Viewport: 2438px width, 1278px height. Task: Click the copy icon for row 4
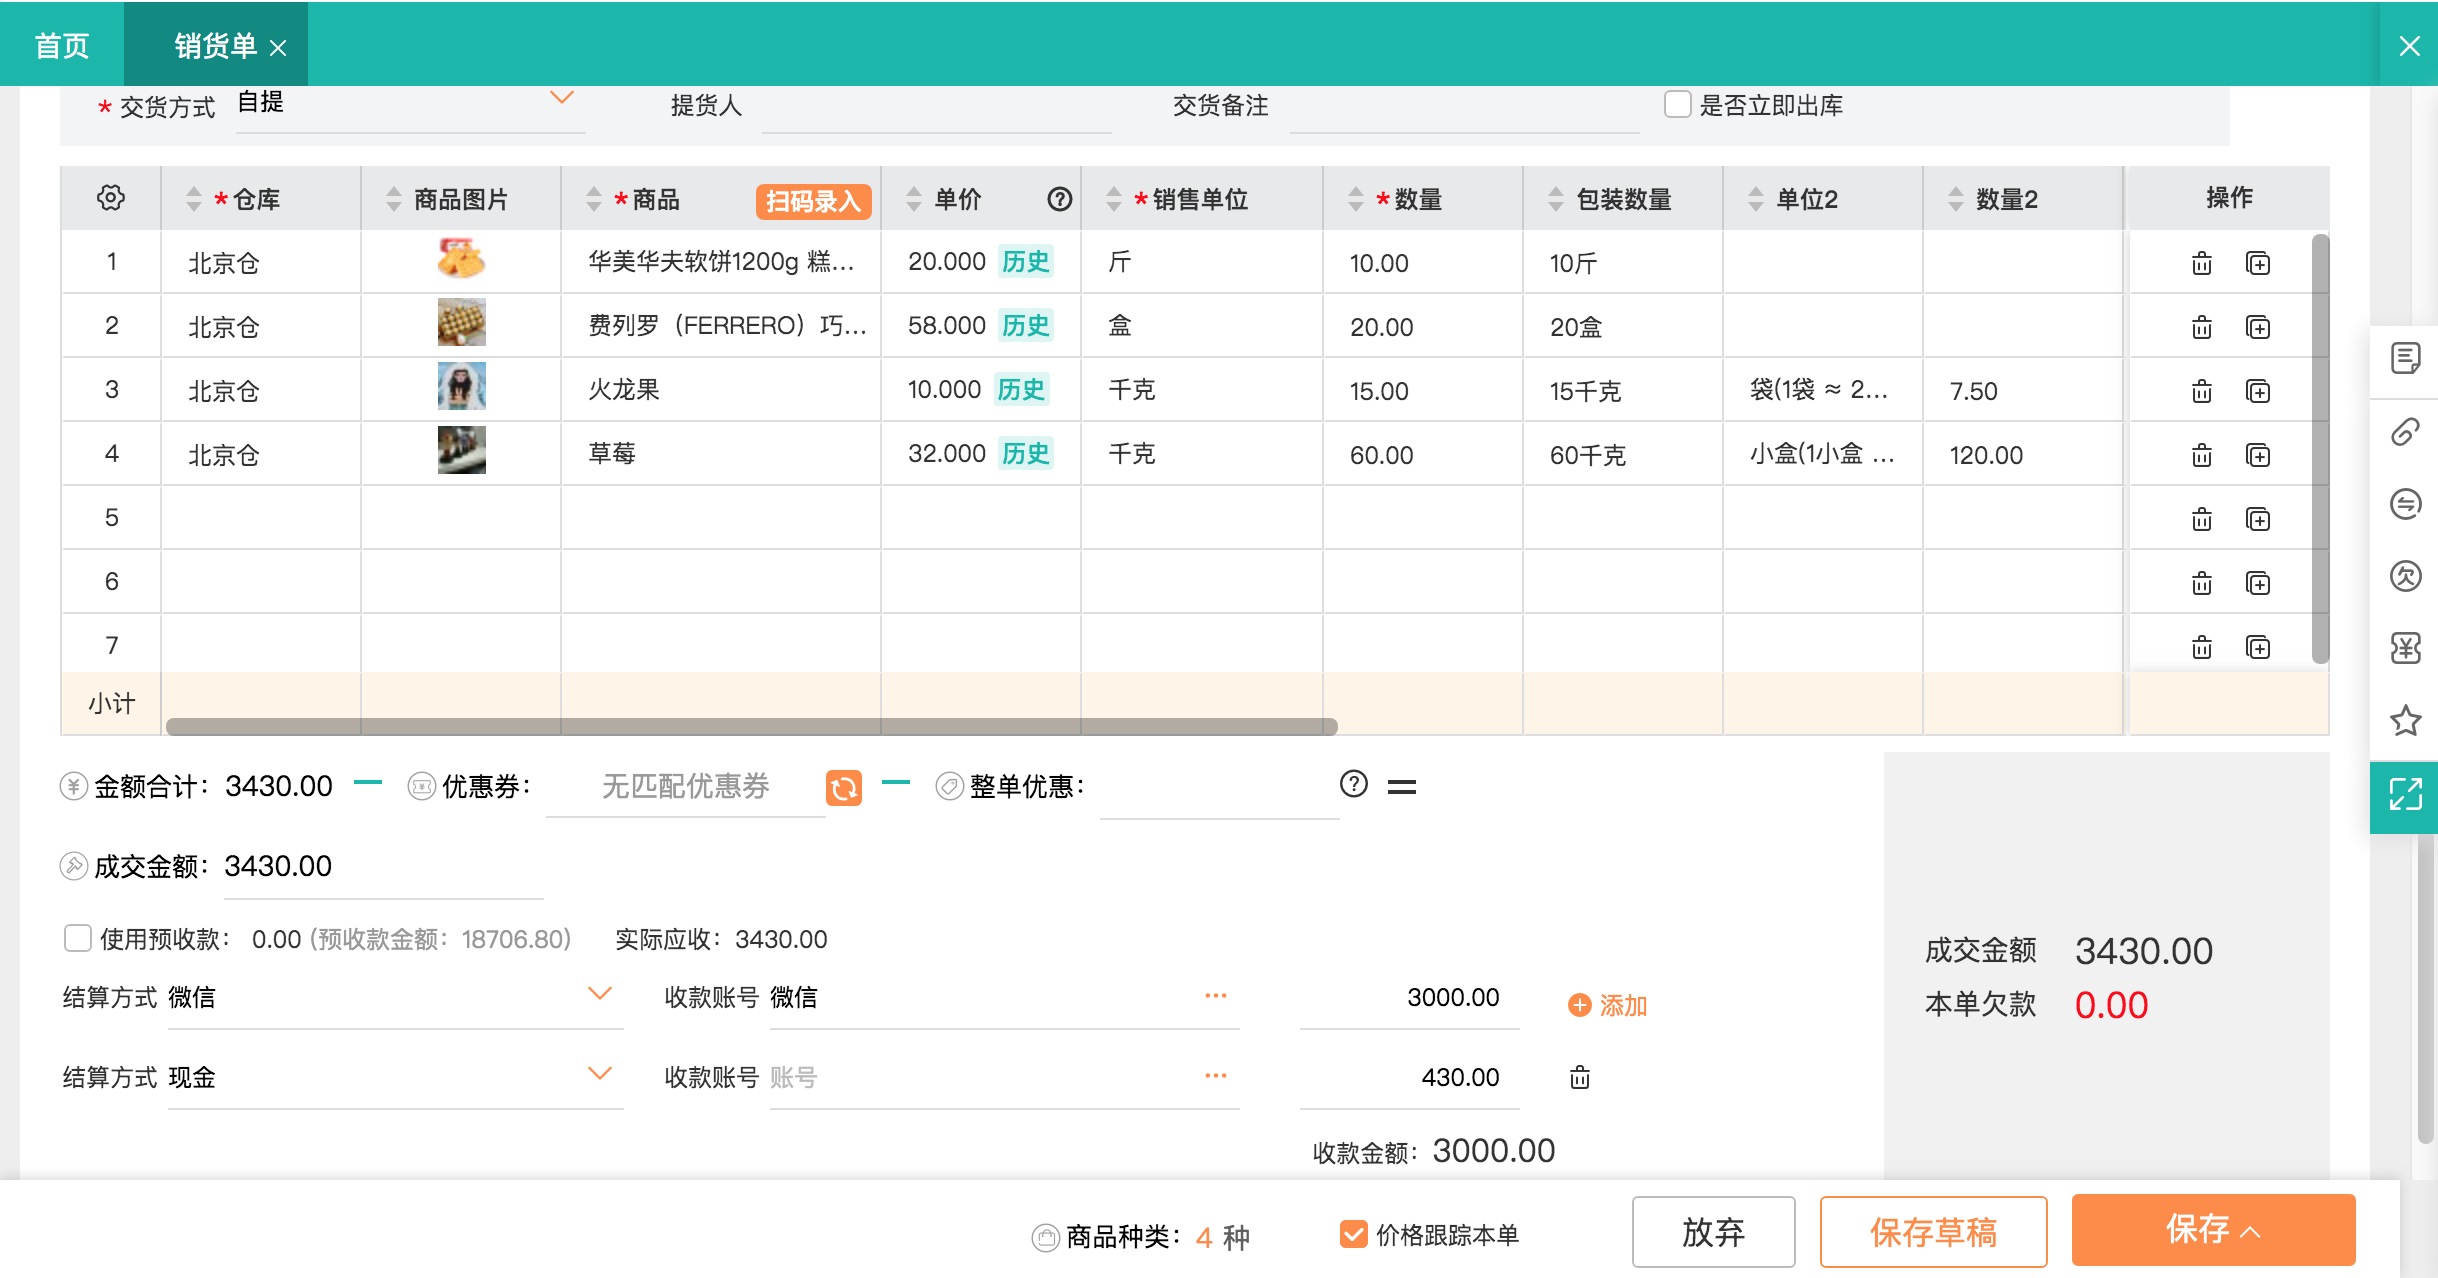click(2257, 454)
